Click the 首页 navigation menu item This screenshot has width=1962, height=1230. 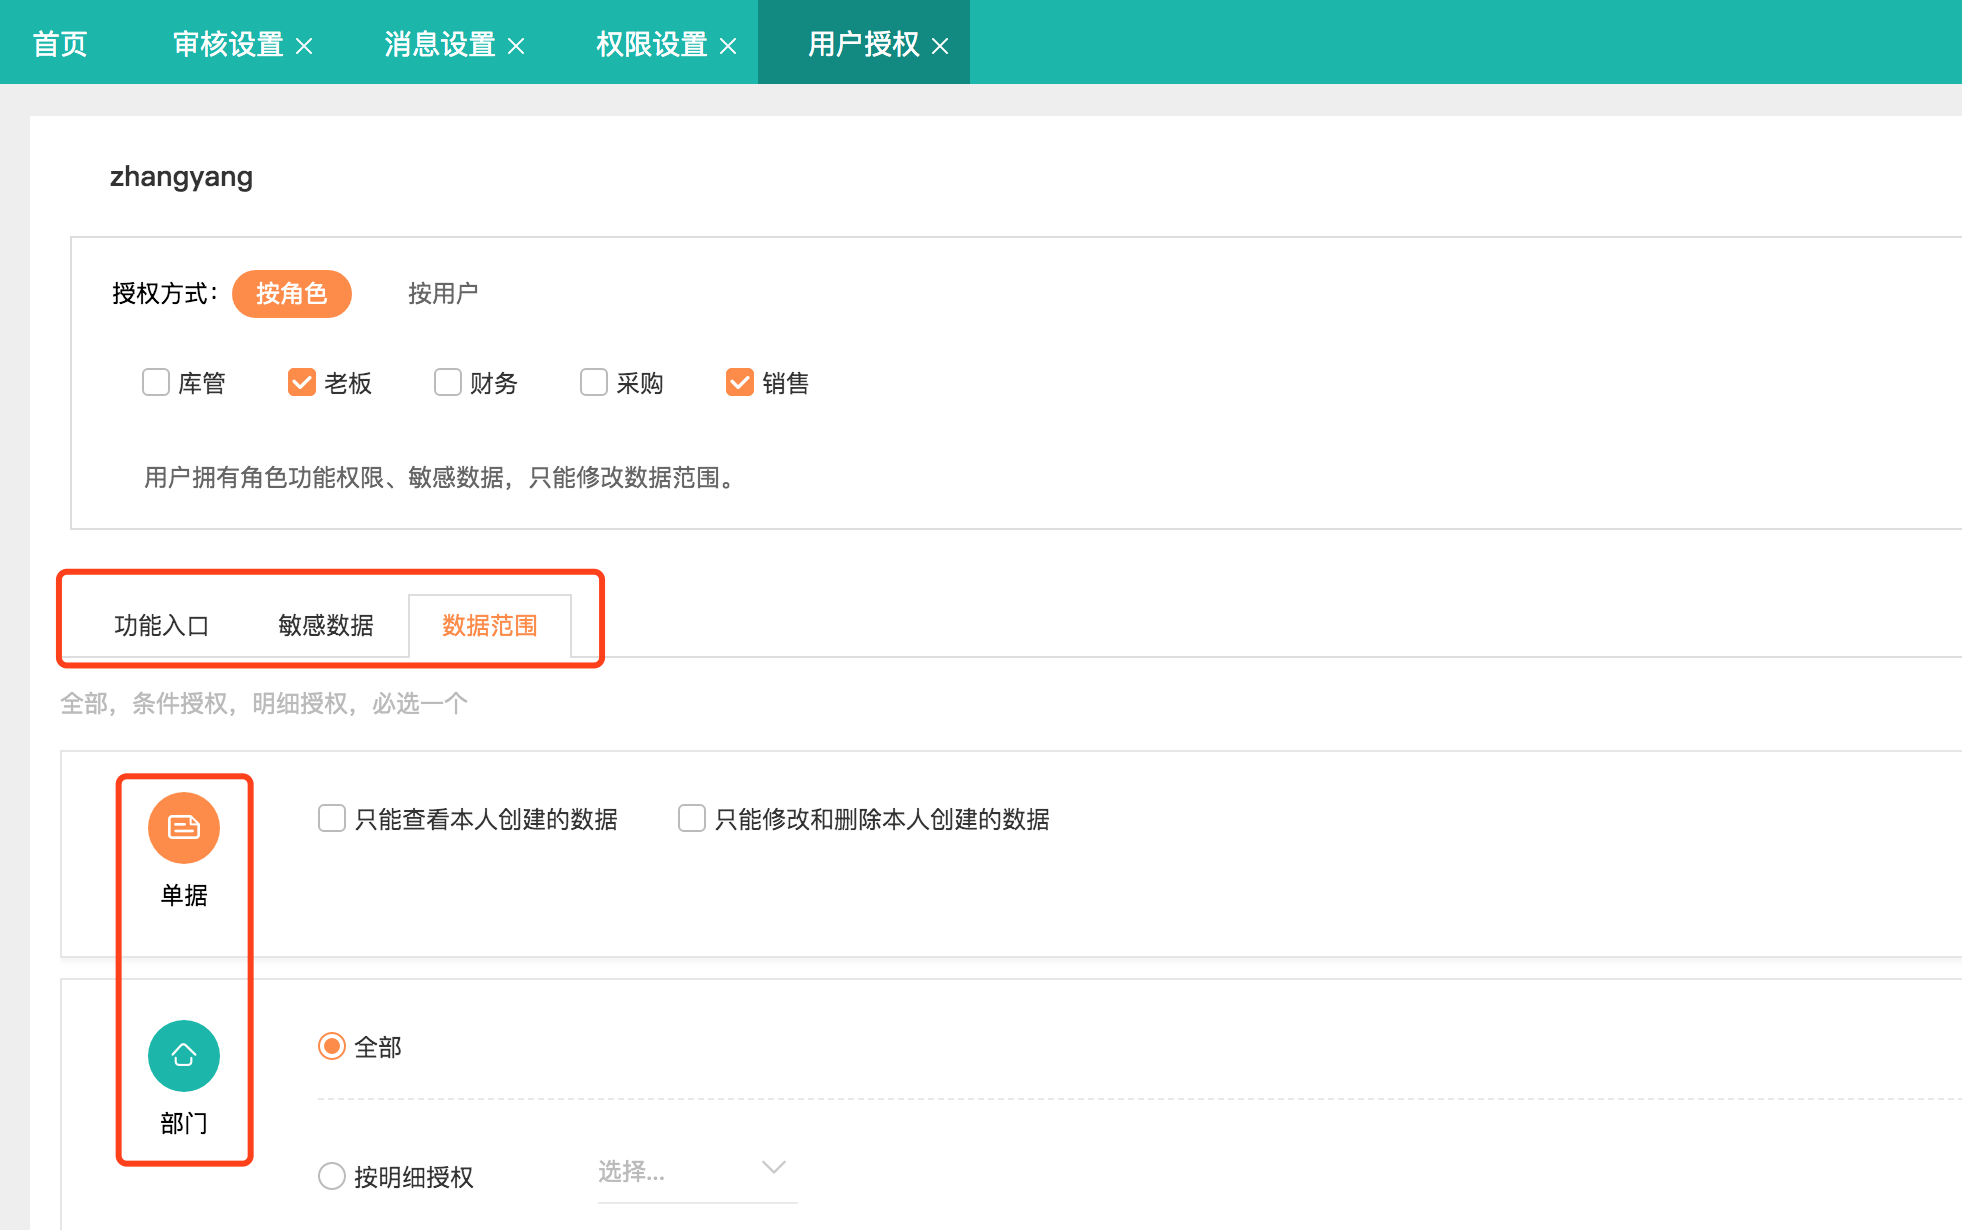(57, 41)
